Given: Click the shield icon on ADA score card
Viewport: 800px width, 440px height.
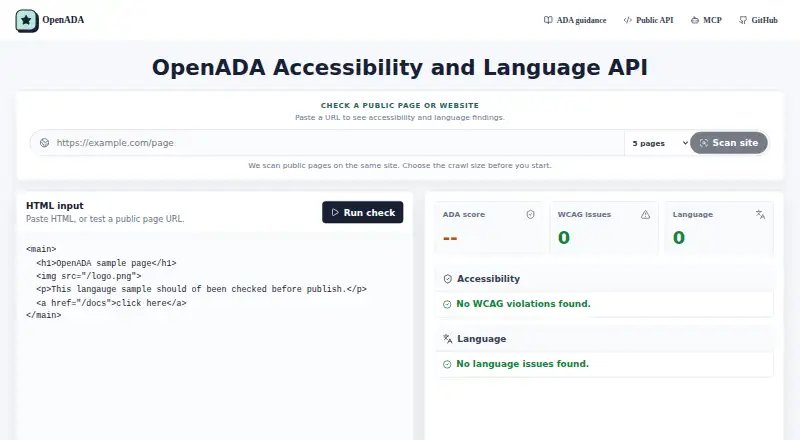Looking at the screenshot, I should click(x=531, y=215).
